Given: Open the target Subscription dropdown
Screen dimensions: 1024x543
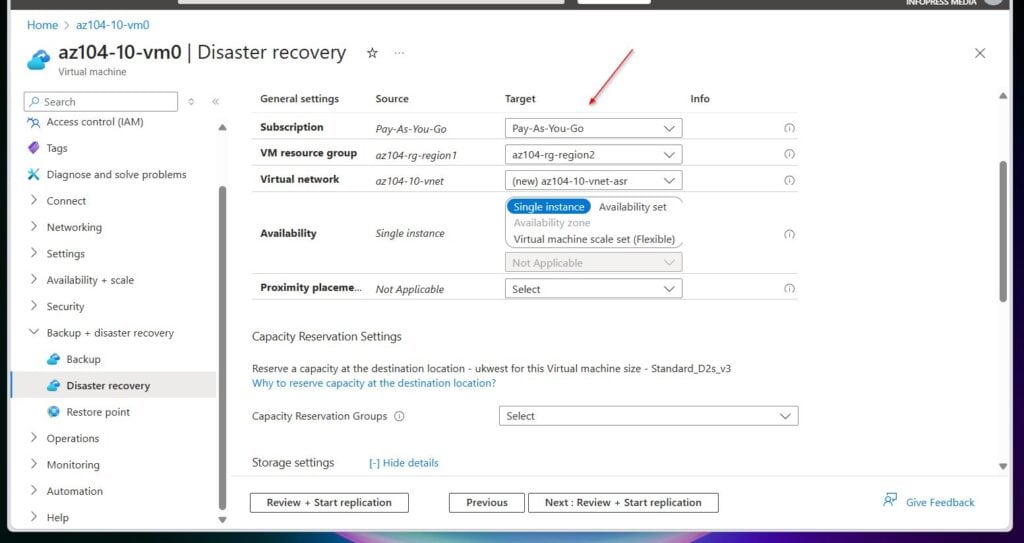Looking at the screenshot, I should tap(593, 128).
